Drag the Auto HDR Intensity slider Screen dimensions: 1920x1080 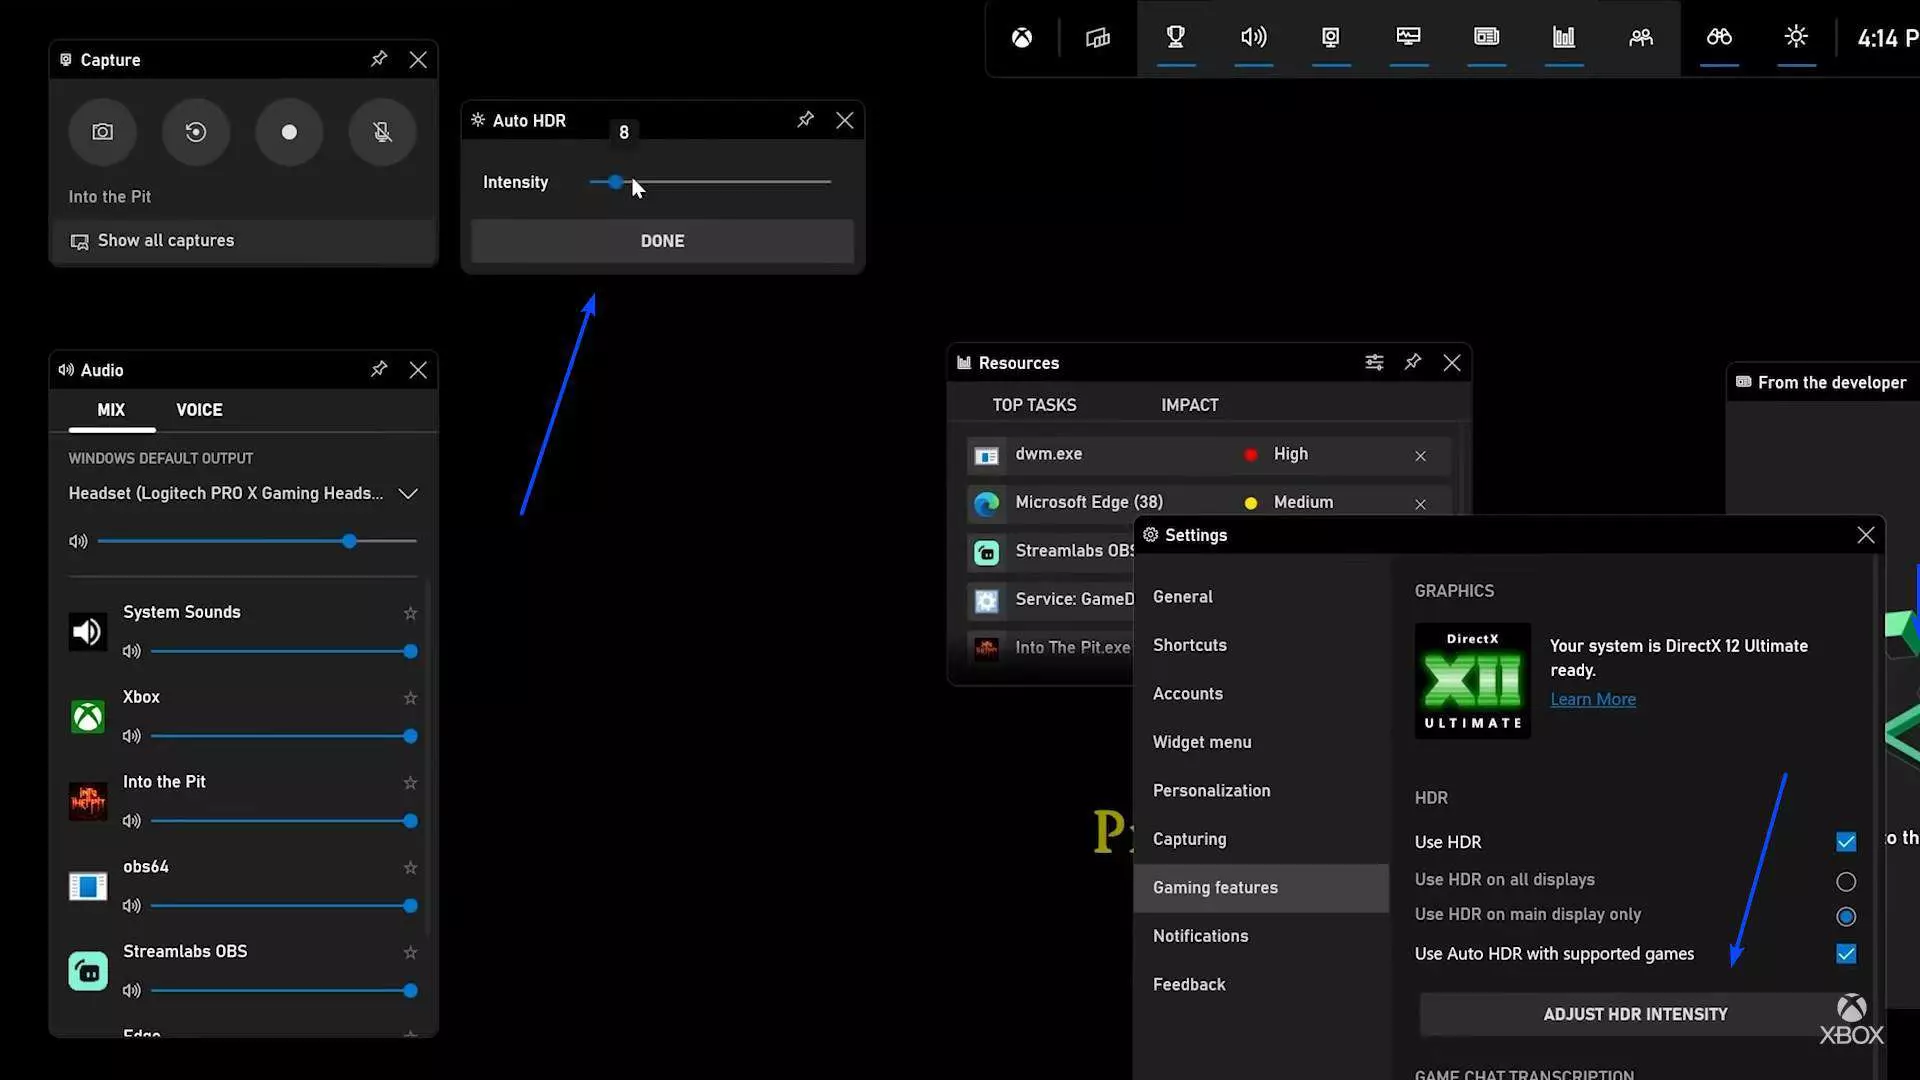coord(616,183)
